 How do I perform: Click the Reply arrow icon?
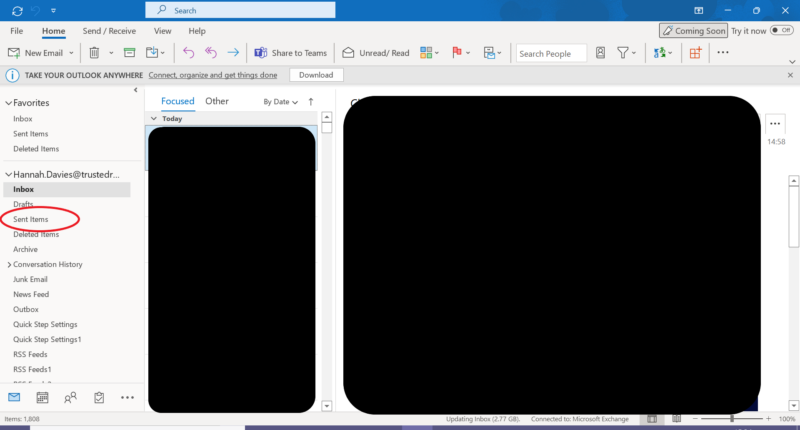pyautogui.click(x=188, y=53)
